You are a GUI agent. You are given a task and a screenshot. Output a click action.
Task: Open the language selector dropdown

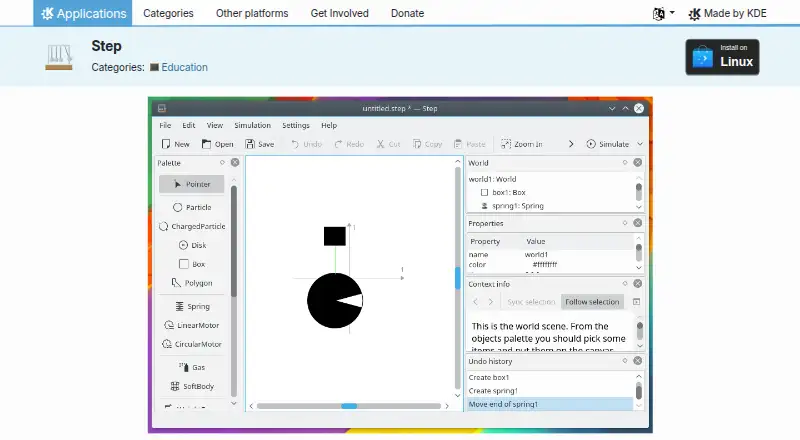pyautogui.click(x=663, y=13)
